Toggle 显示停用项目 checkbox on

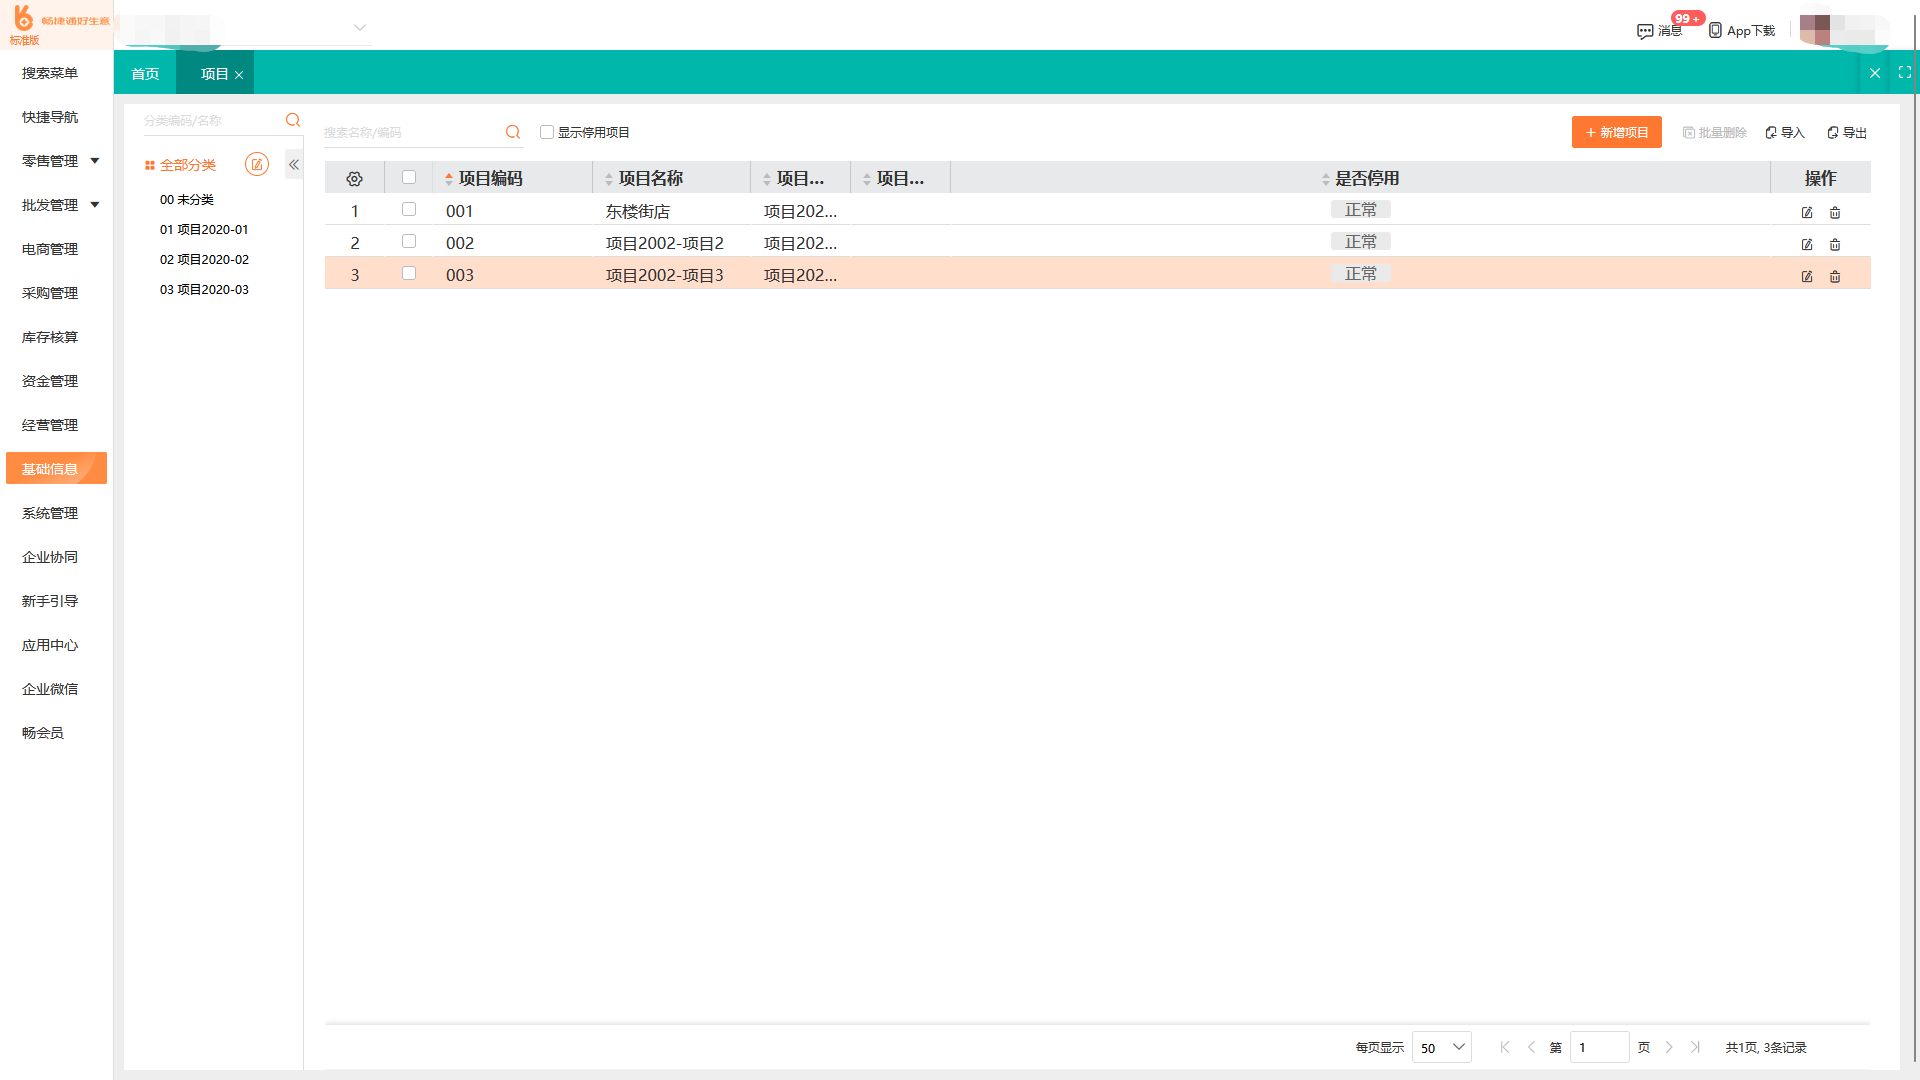tap(546, 132)
